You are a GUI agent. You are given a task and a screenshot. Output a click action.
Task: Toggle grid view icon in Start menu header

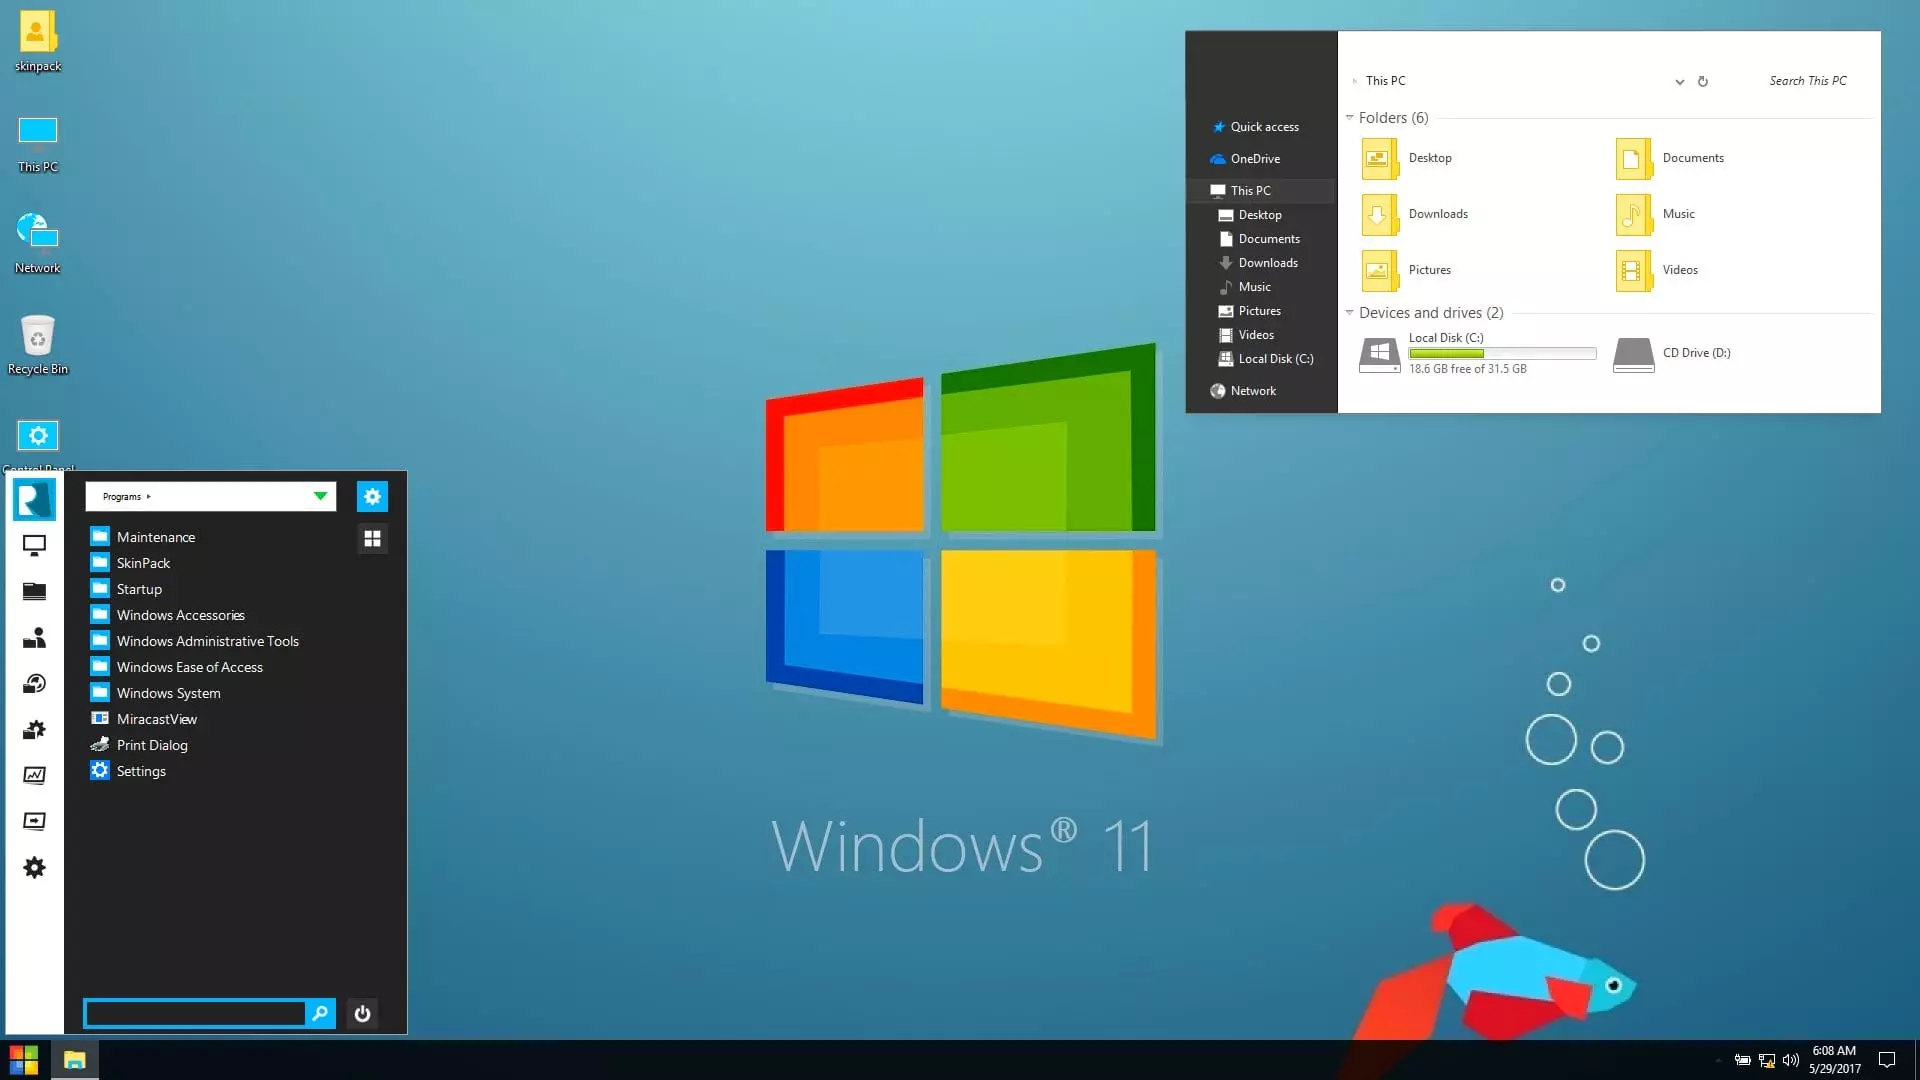(372, 538)
